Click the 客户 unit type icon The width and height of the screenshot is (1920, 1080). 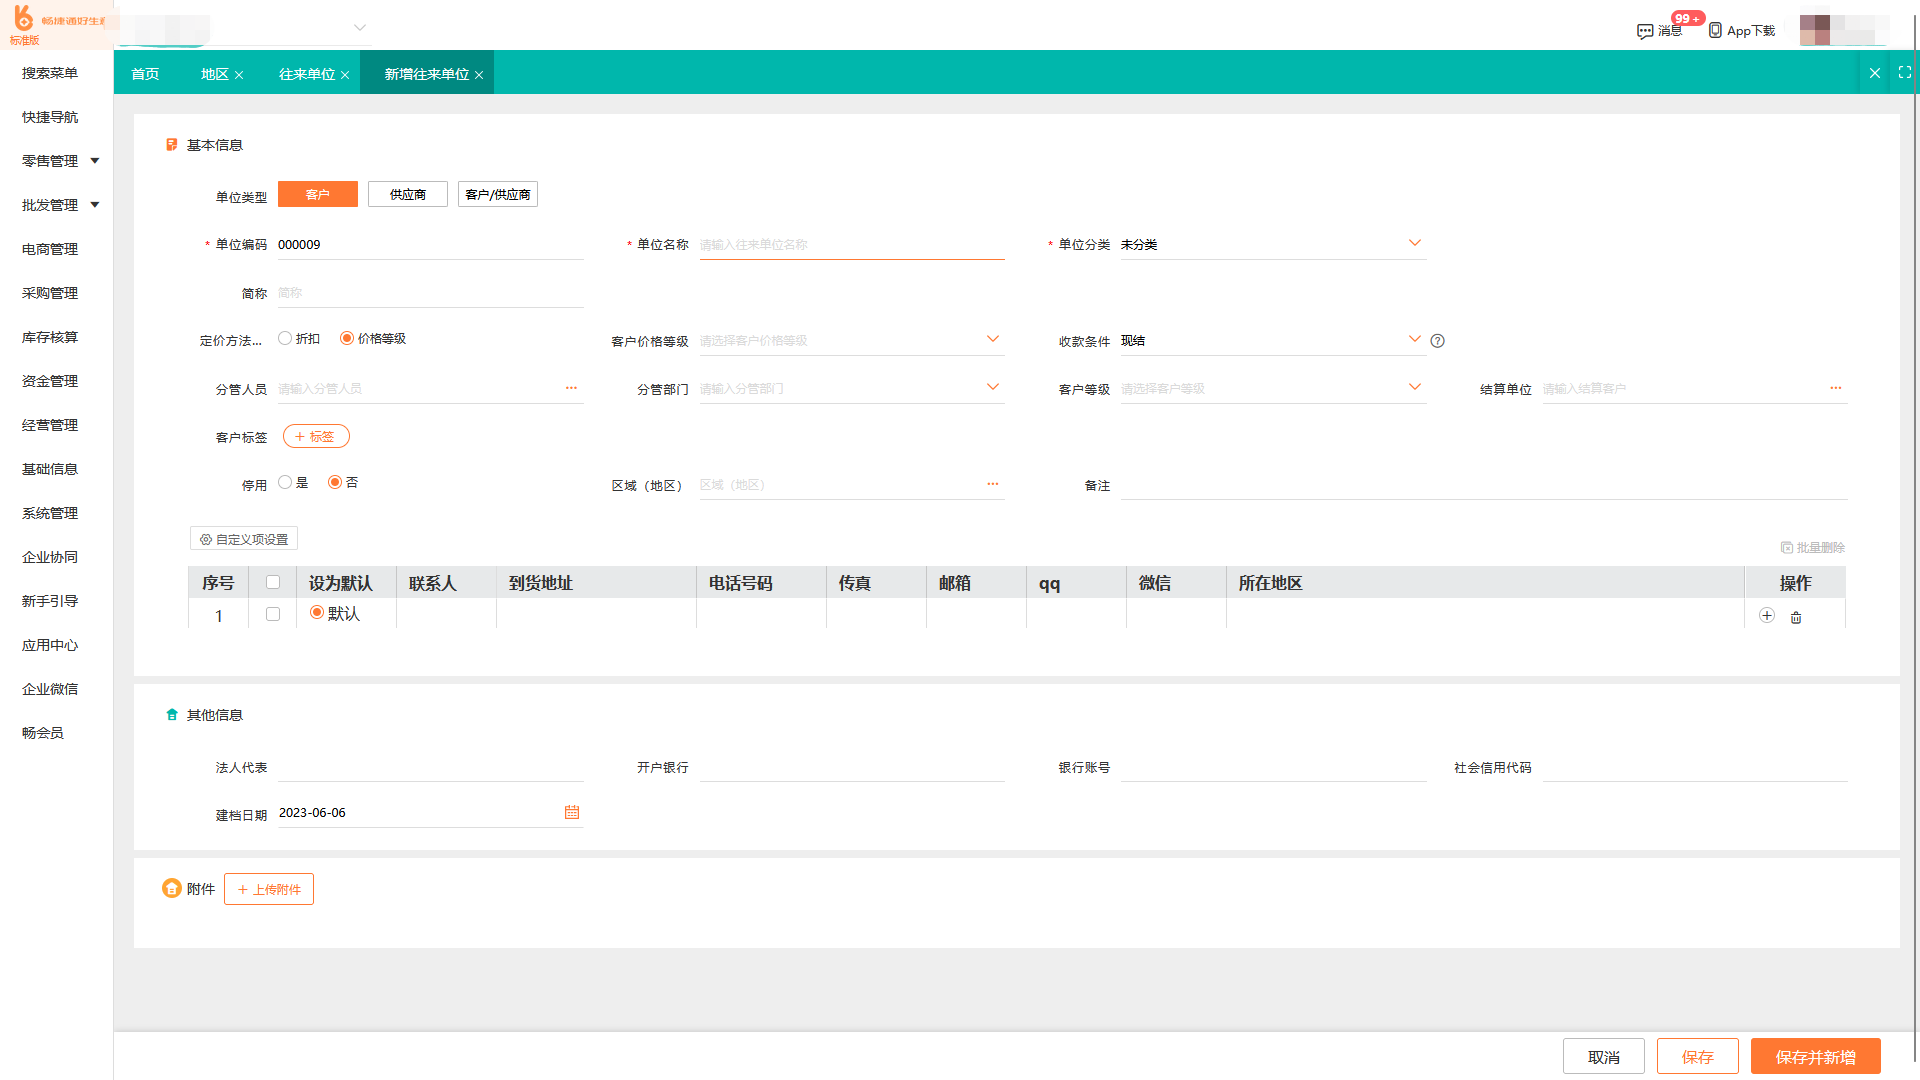pos(318,194)
